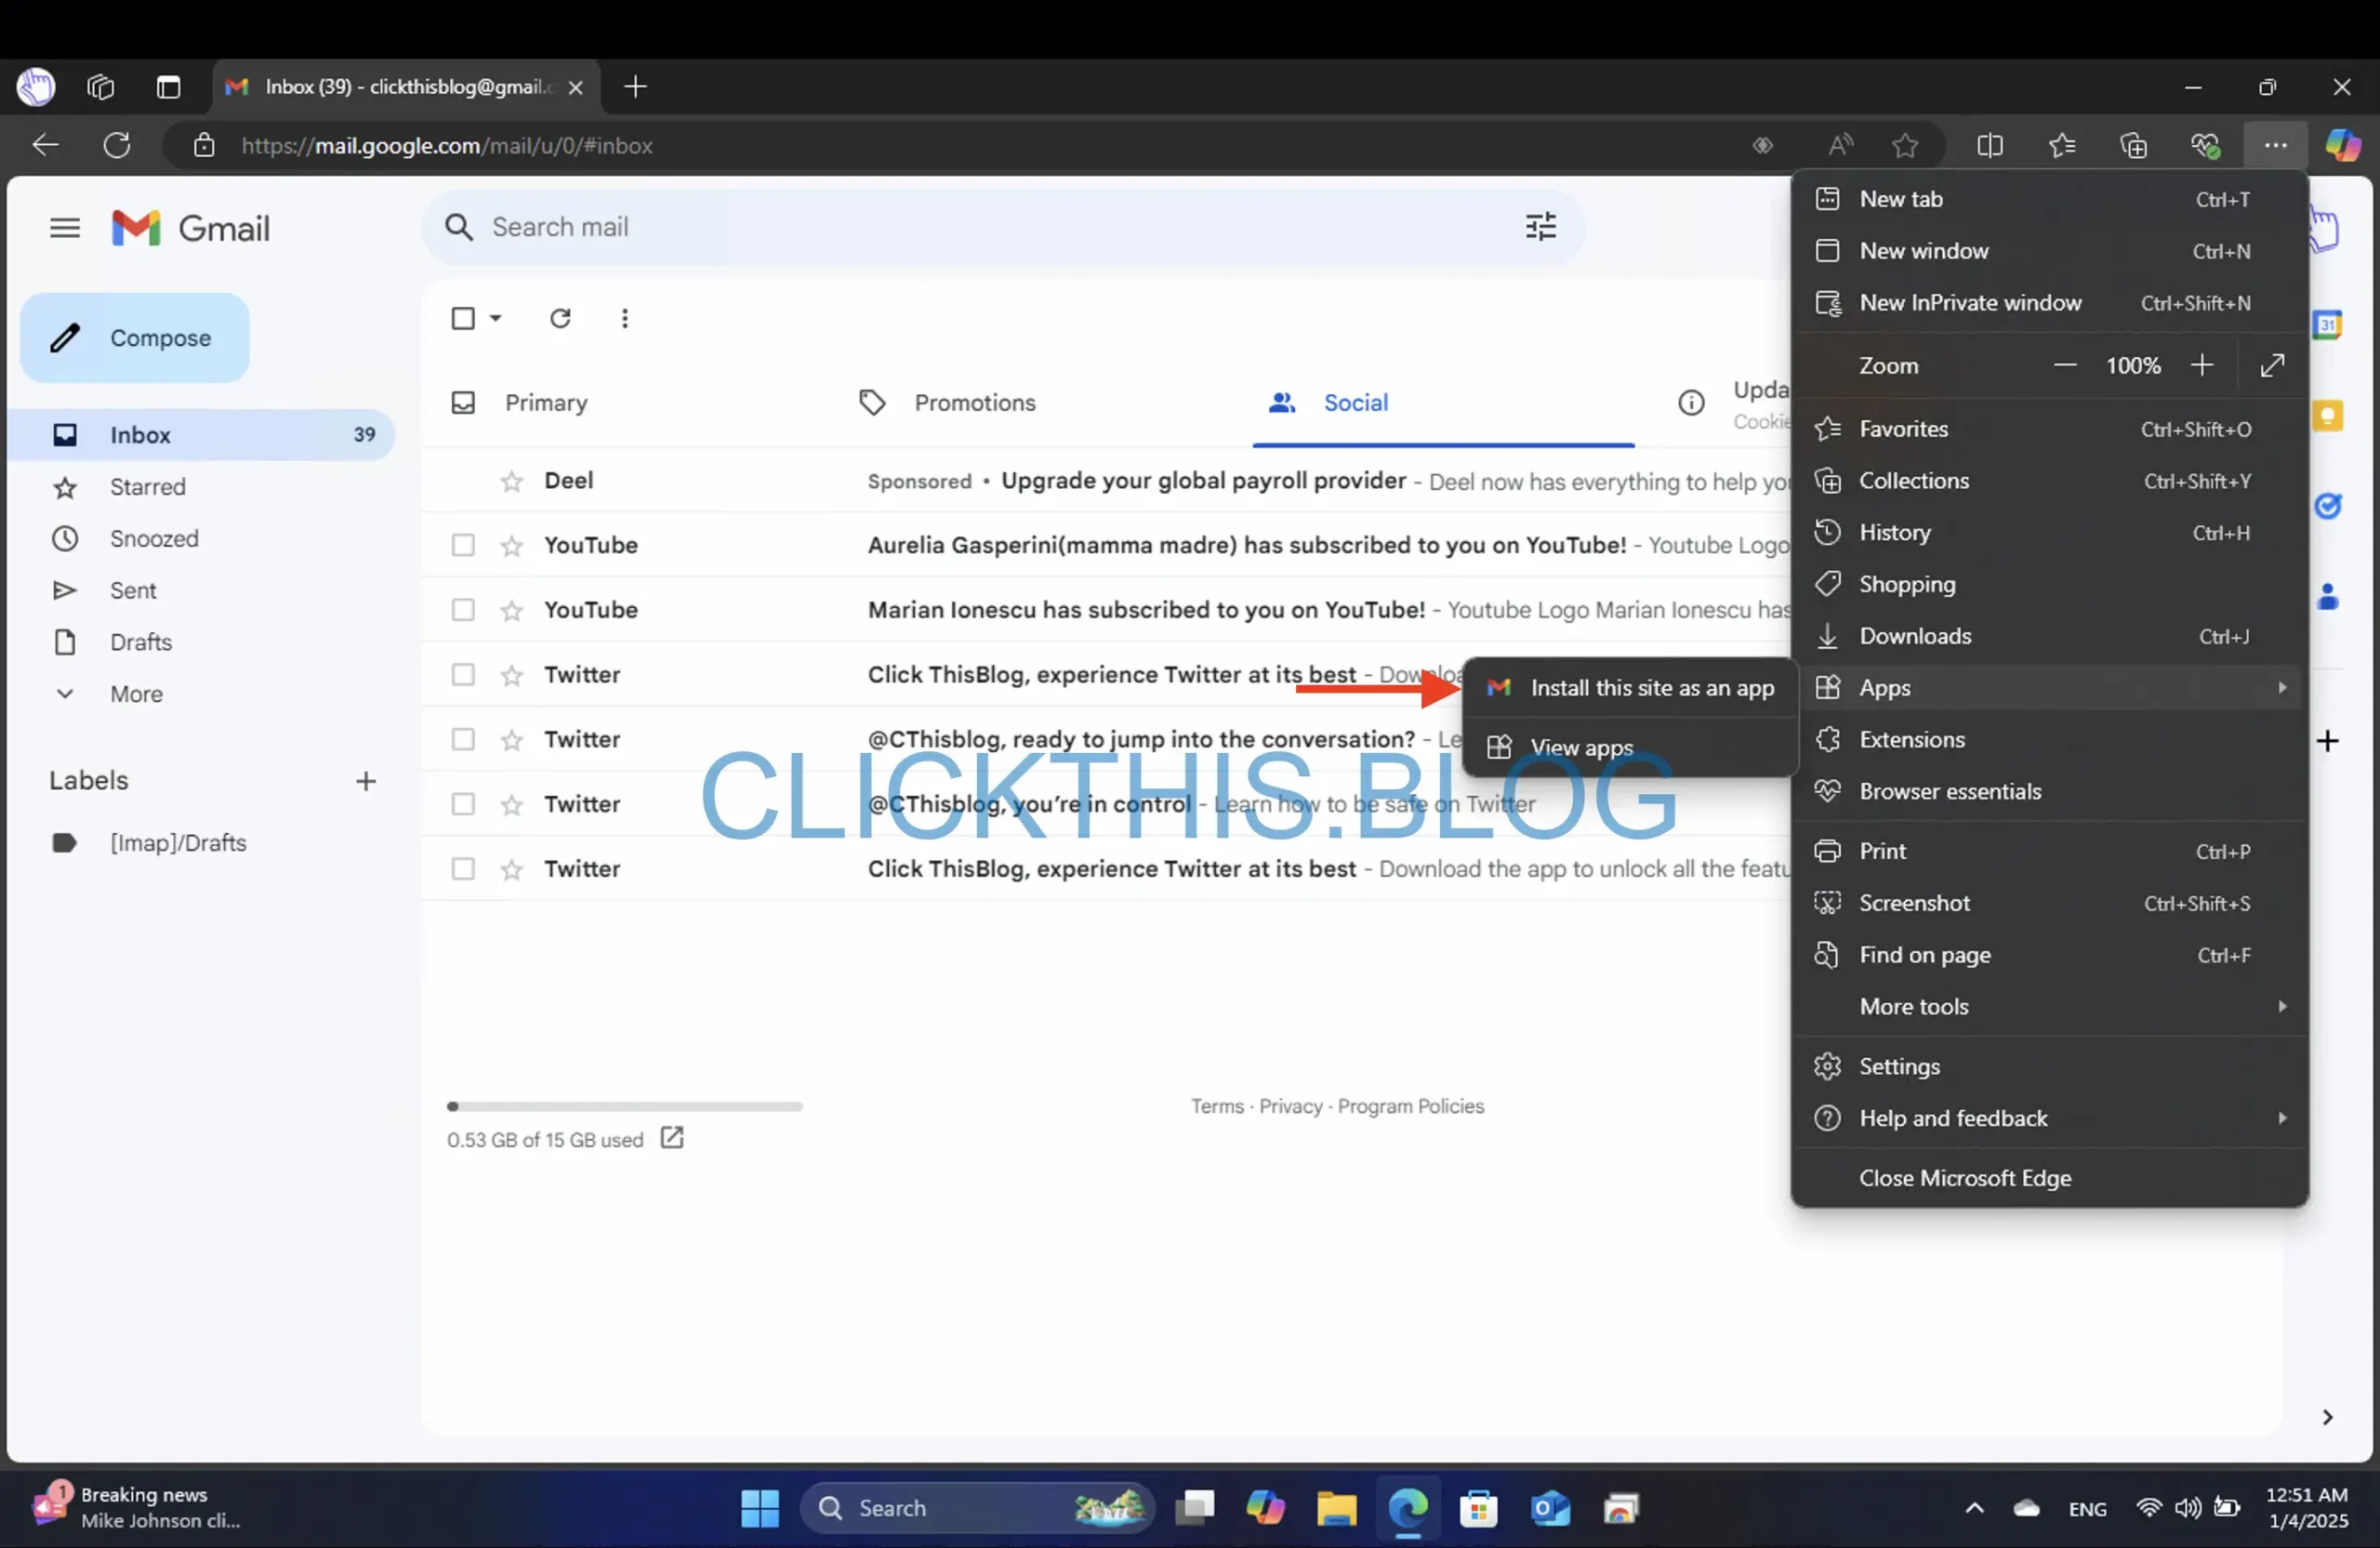This screenshot has height=1548, width=2380.
Task: Open Split screen icon in Edge toolbar
Action: click(x=1990, y=145)
